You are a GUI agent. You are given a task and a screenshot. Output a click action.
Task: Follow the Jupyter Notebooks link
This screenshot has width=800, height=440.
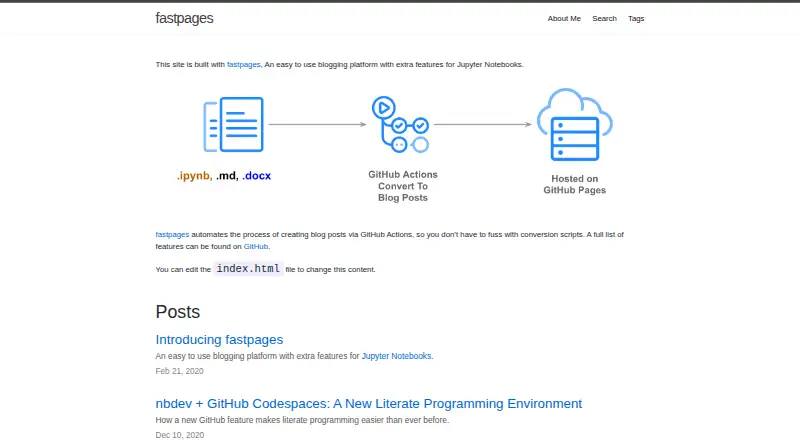tap(396, 356)
